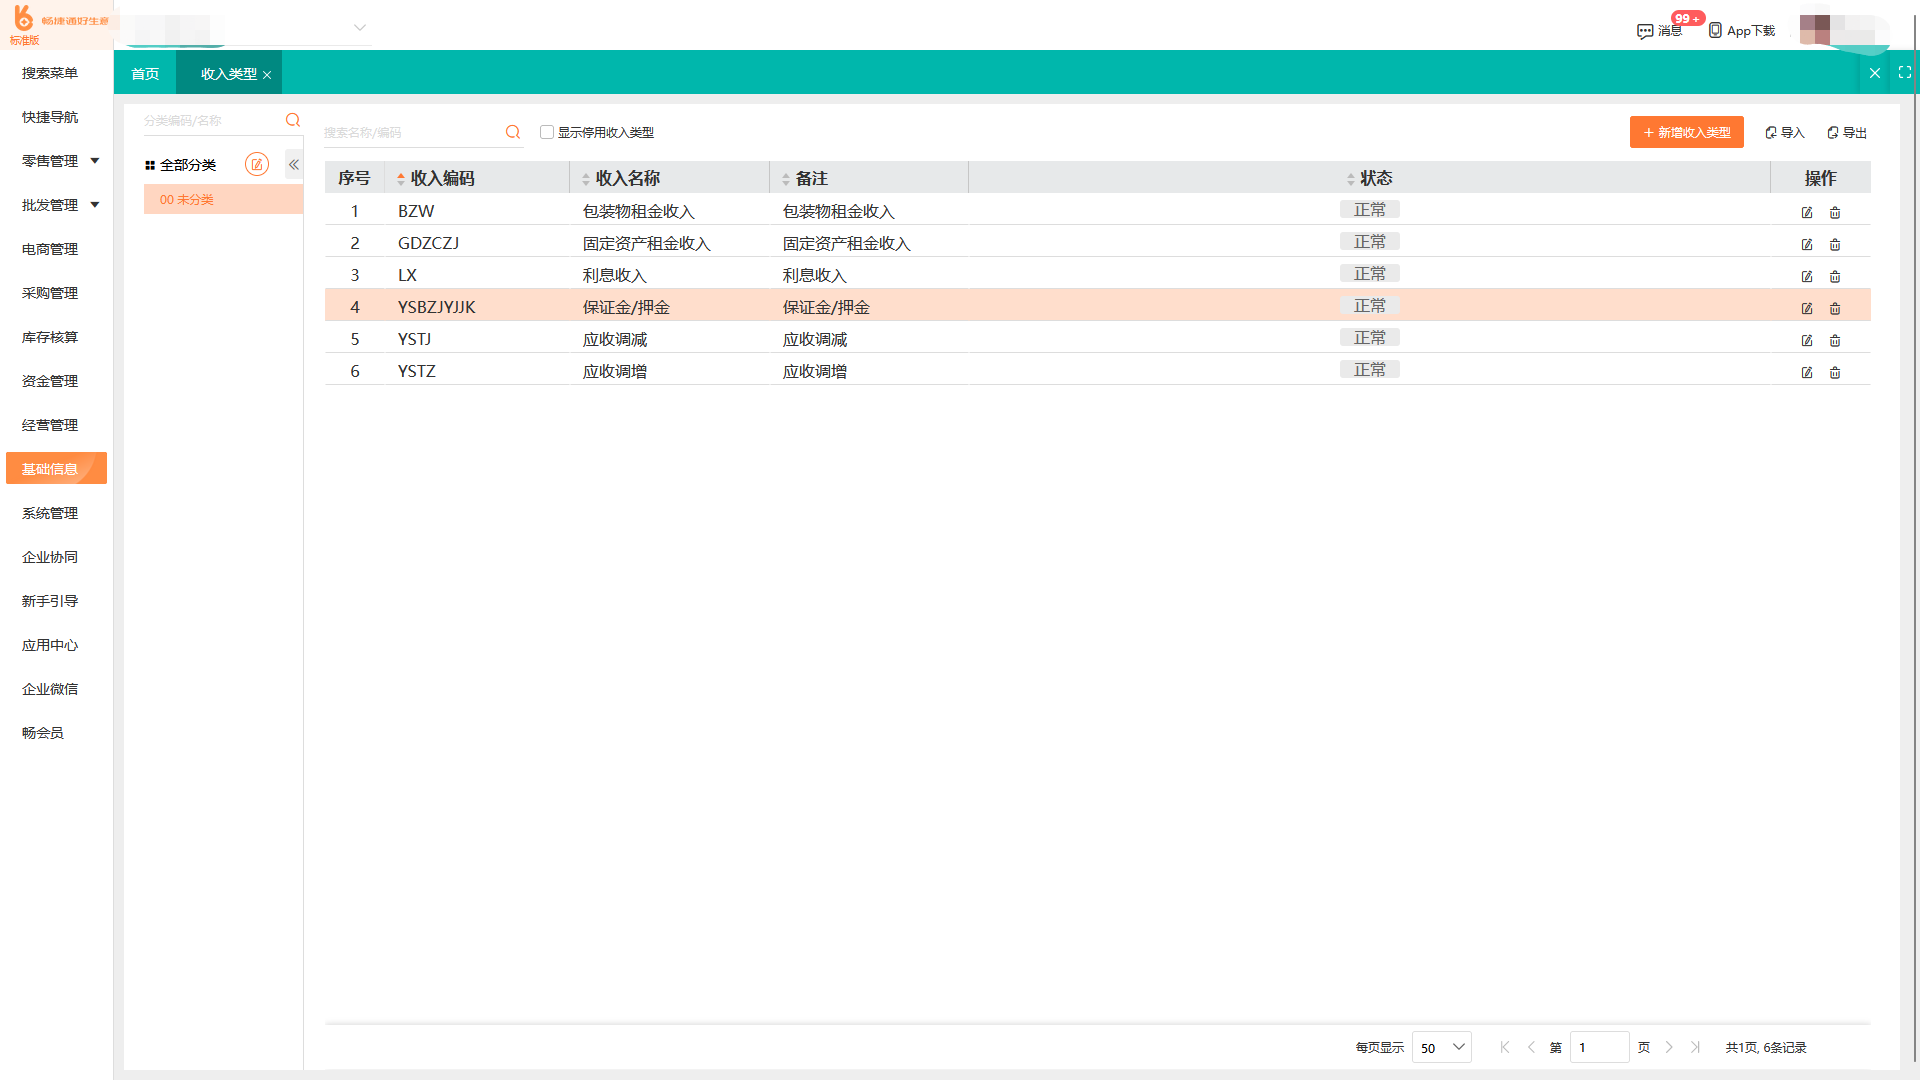Toggle 显示停用收入类型 checkbox
The image size is (1920, 1080).
click(546, 132)
